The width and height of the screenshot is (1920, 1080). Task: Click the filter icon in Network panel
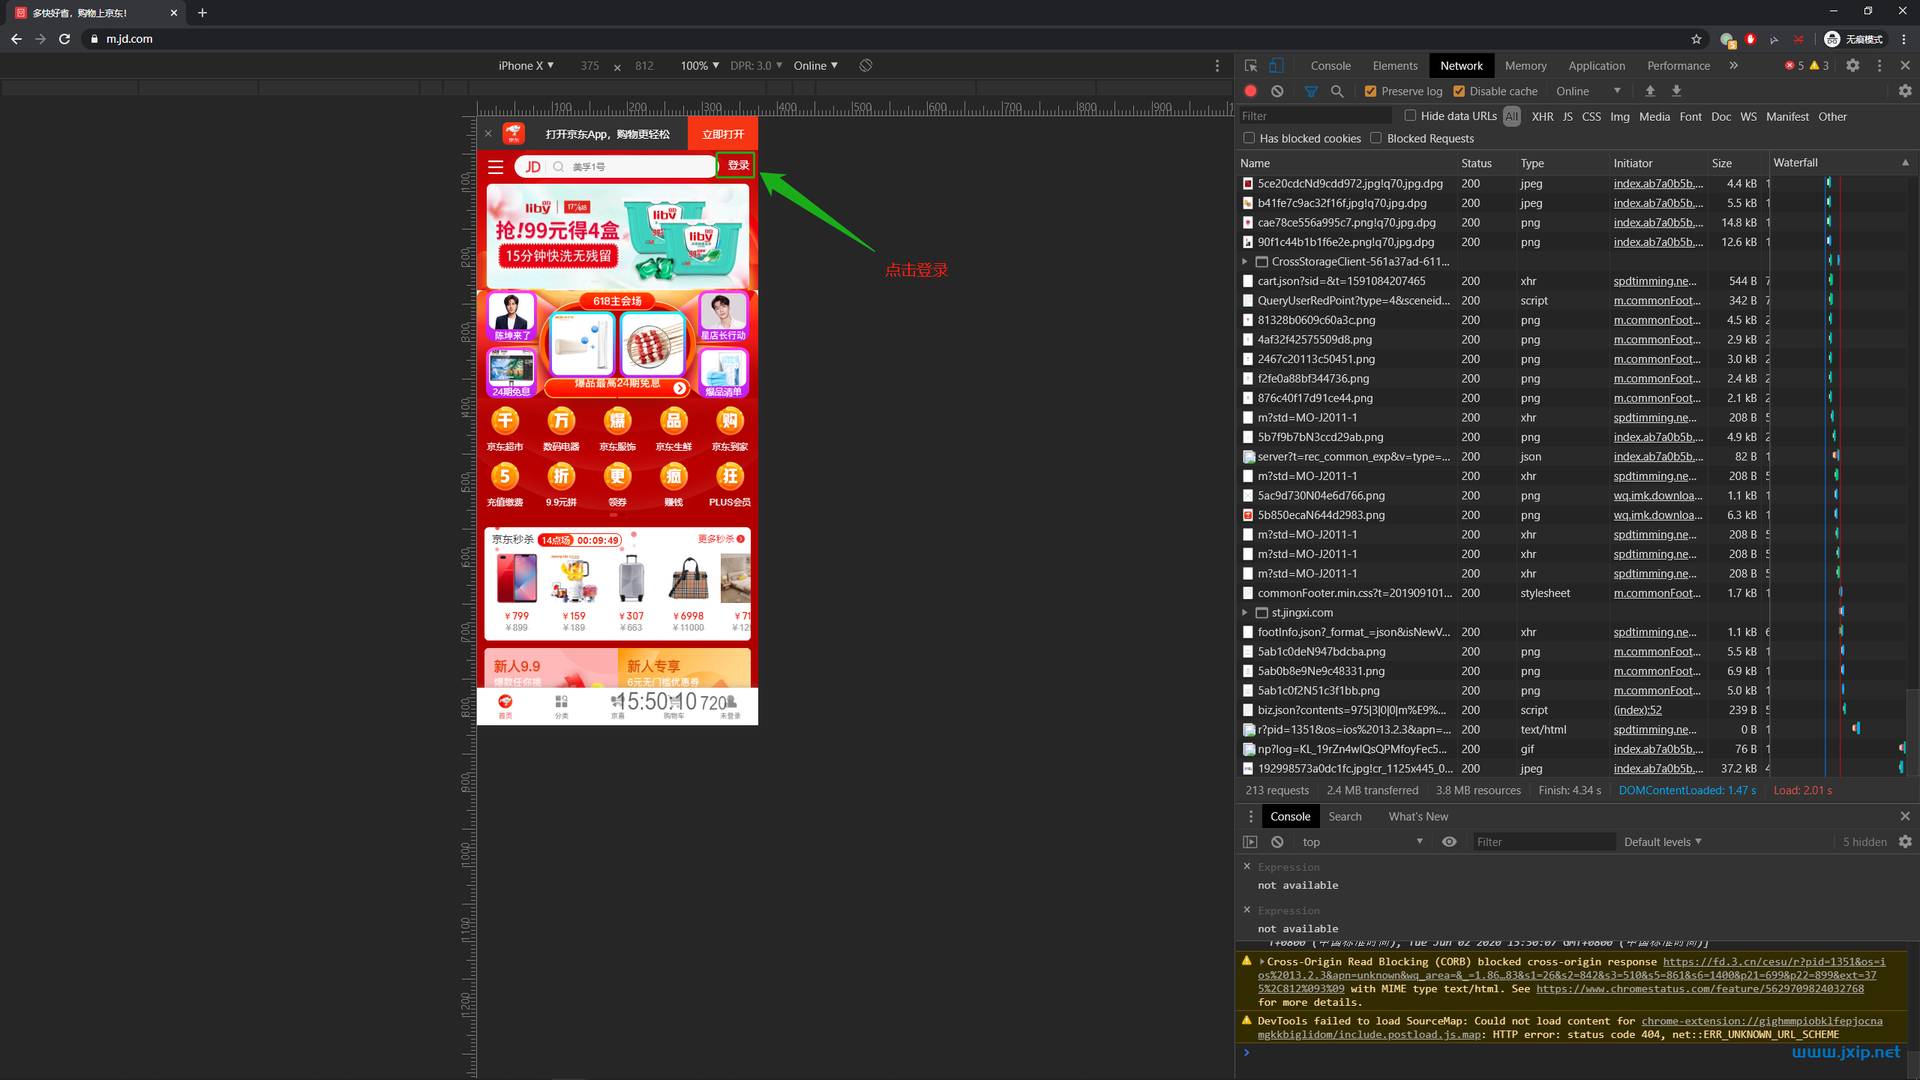pos(1308,91)
